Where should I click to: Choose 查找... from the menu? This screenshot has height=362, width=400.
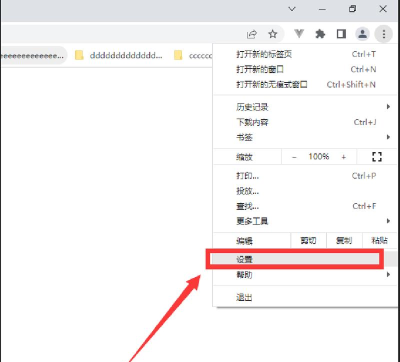pyautogui.click(x=306, y=206)
